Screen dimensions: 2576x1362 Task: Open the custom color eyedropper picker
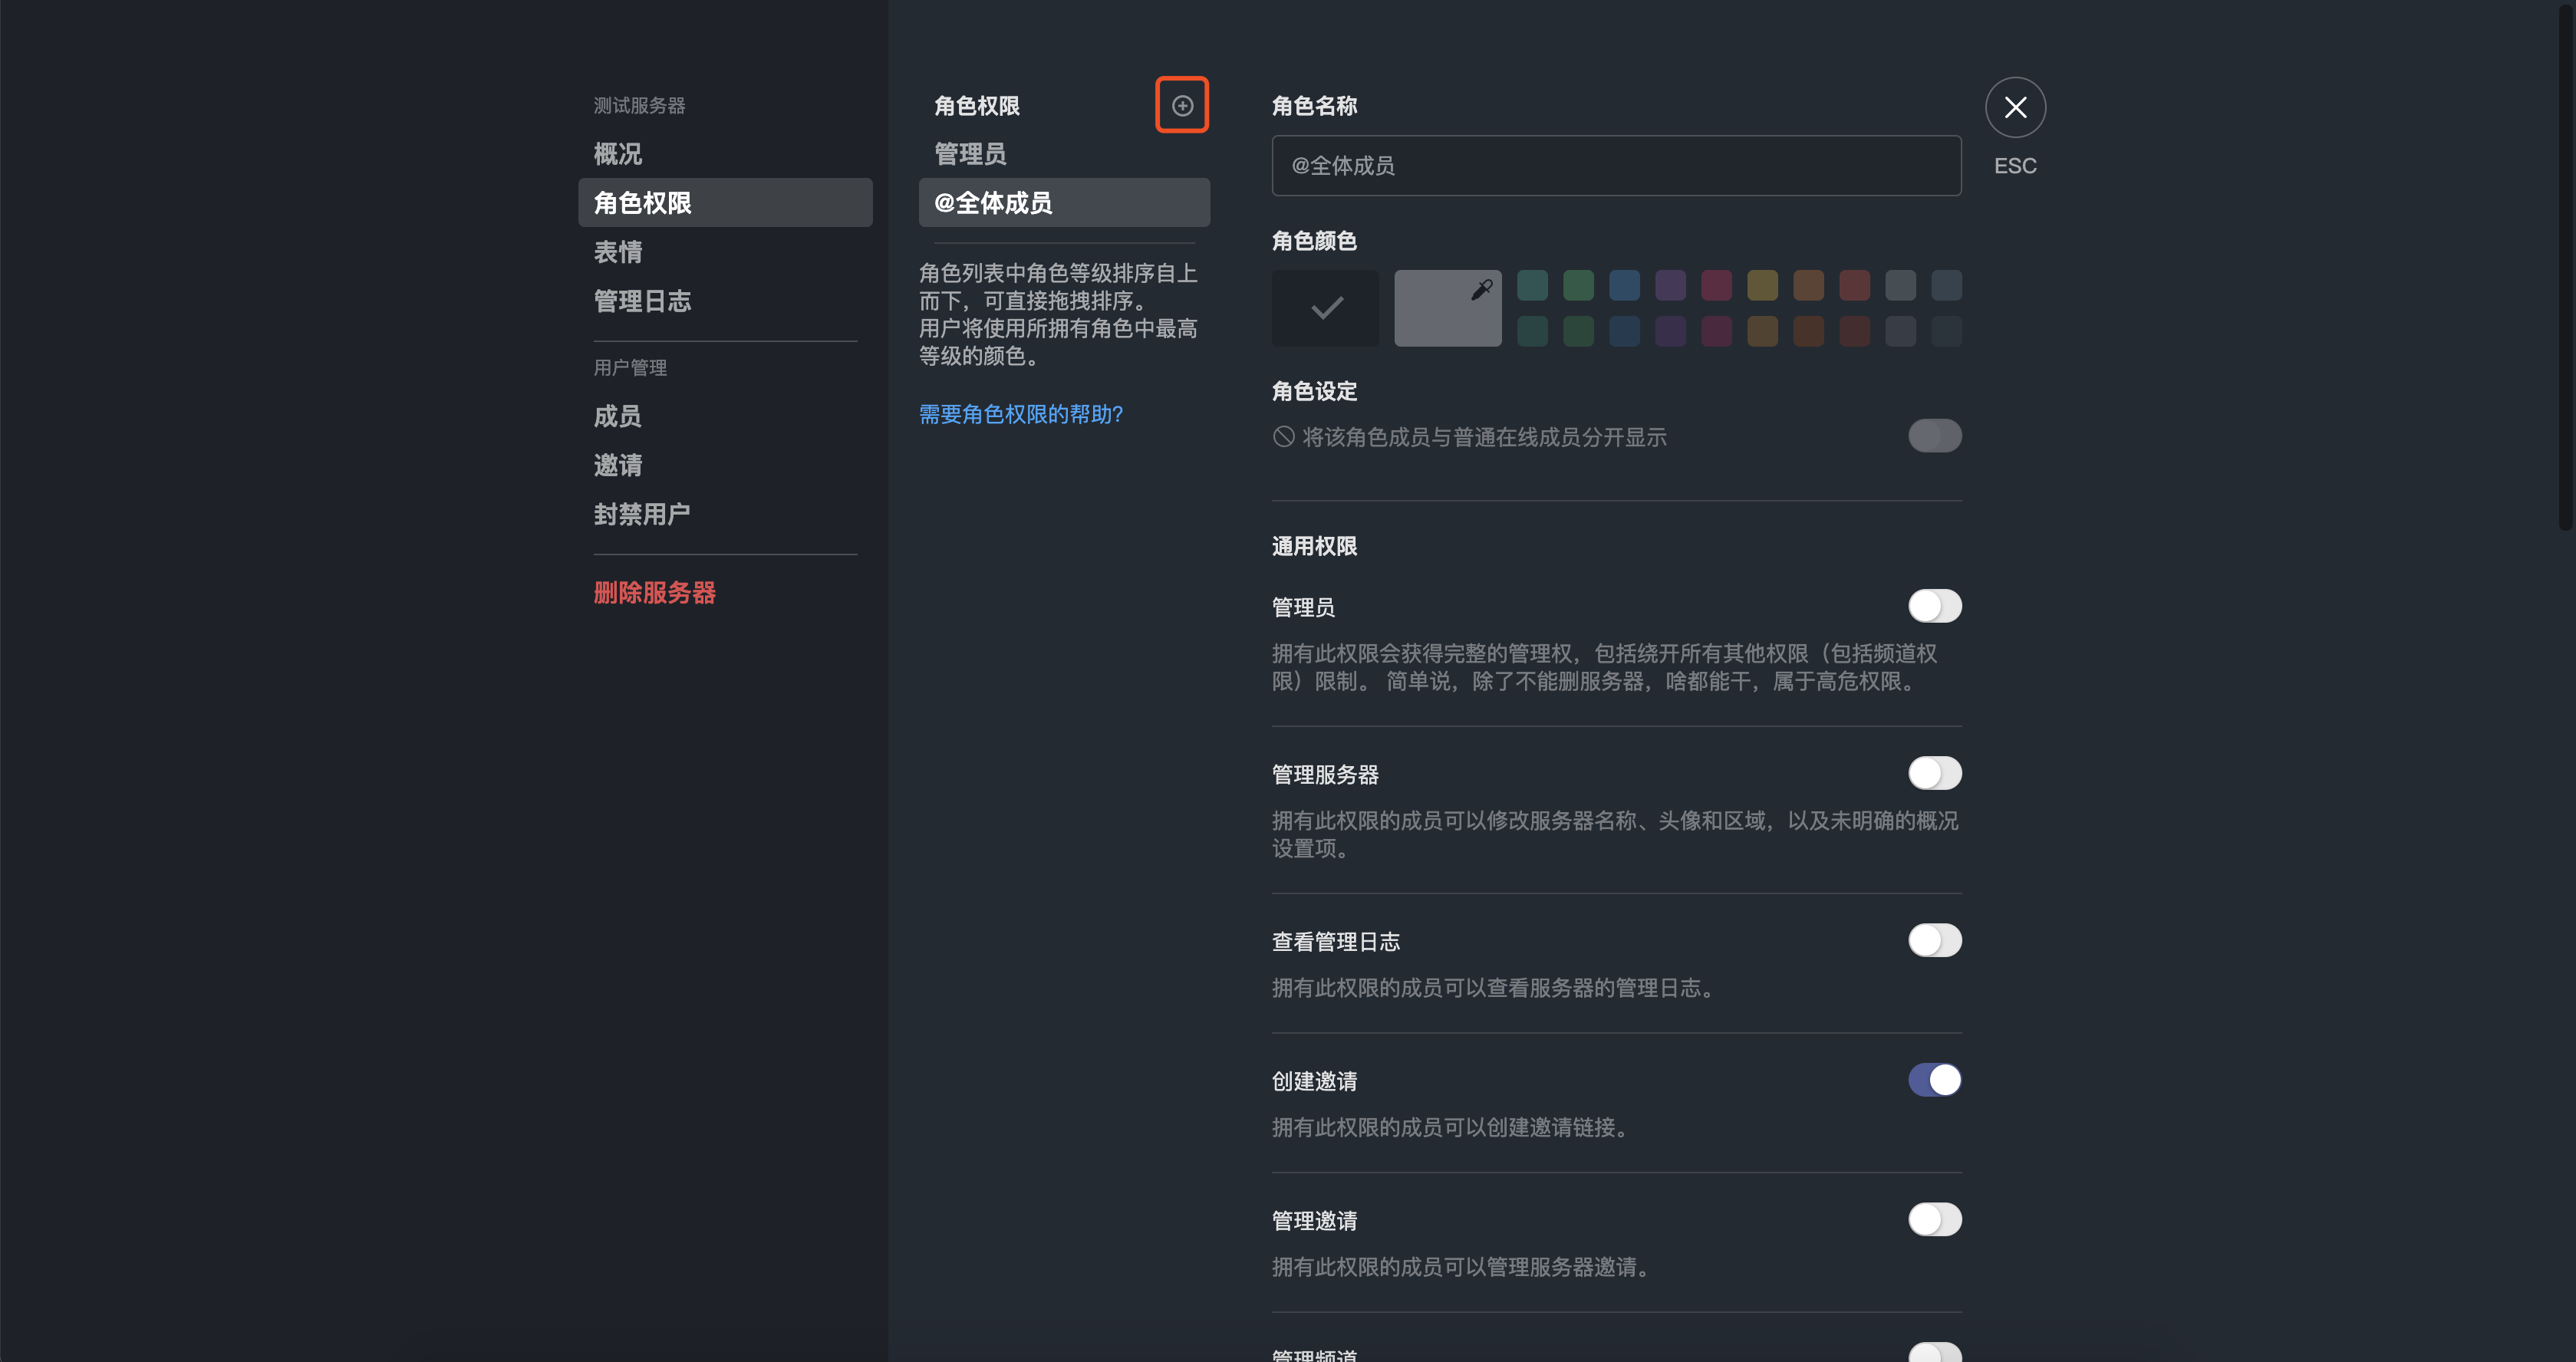pos(1447,307)
